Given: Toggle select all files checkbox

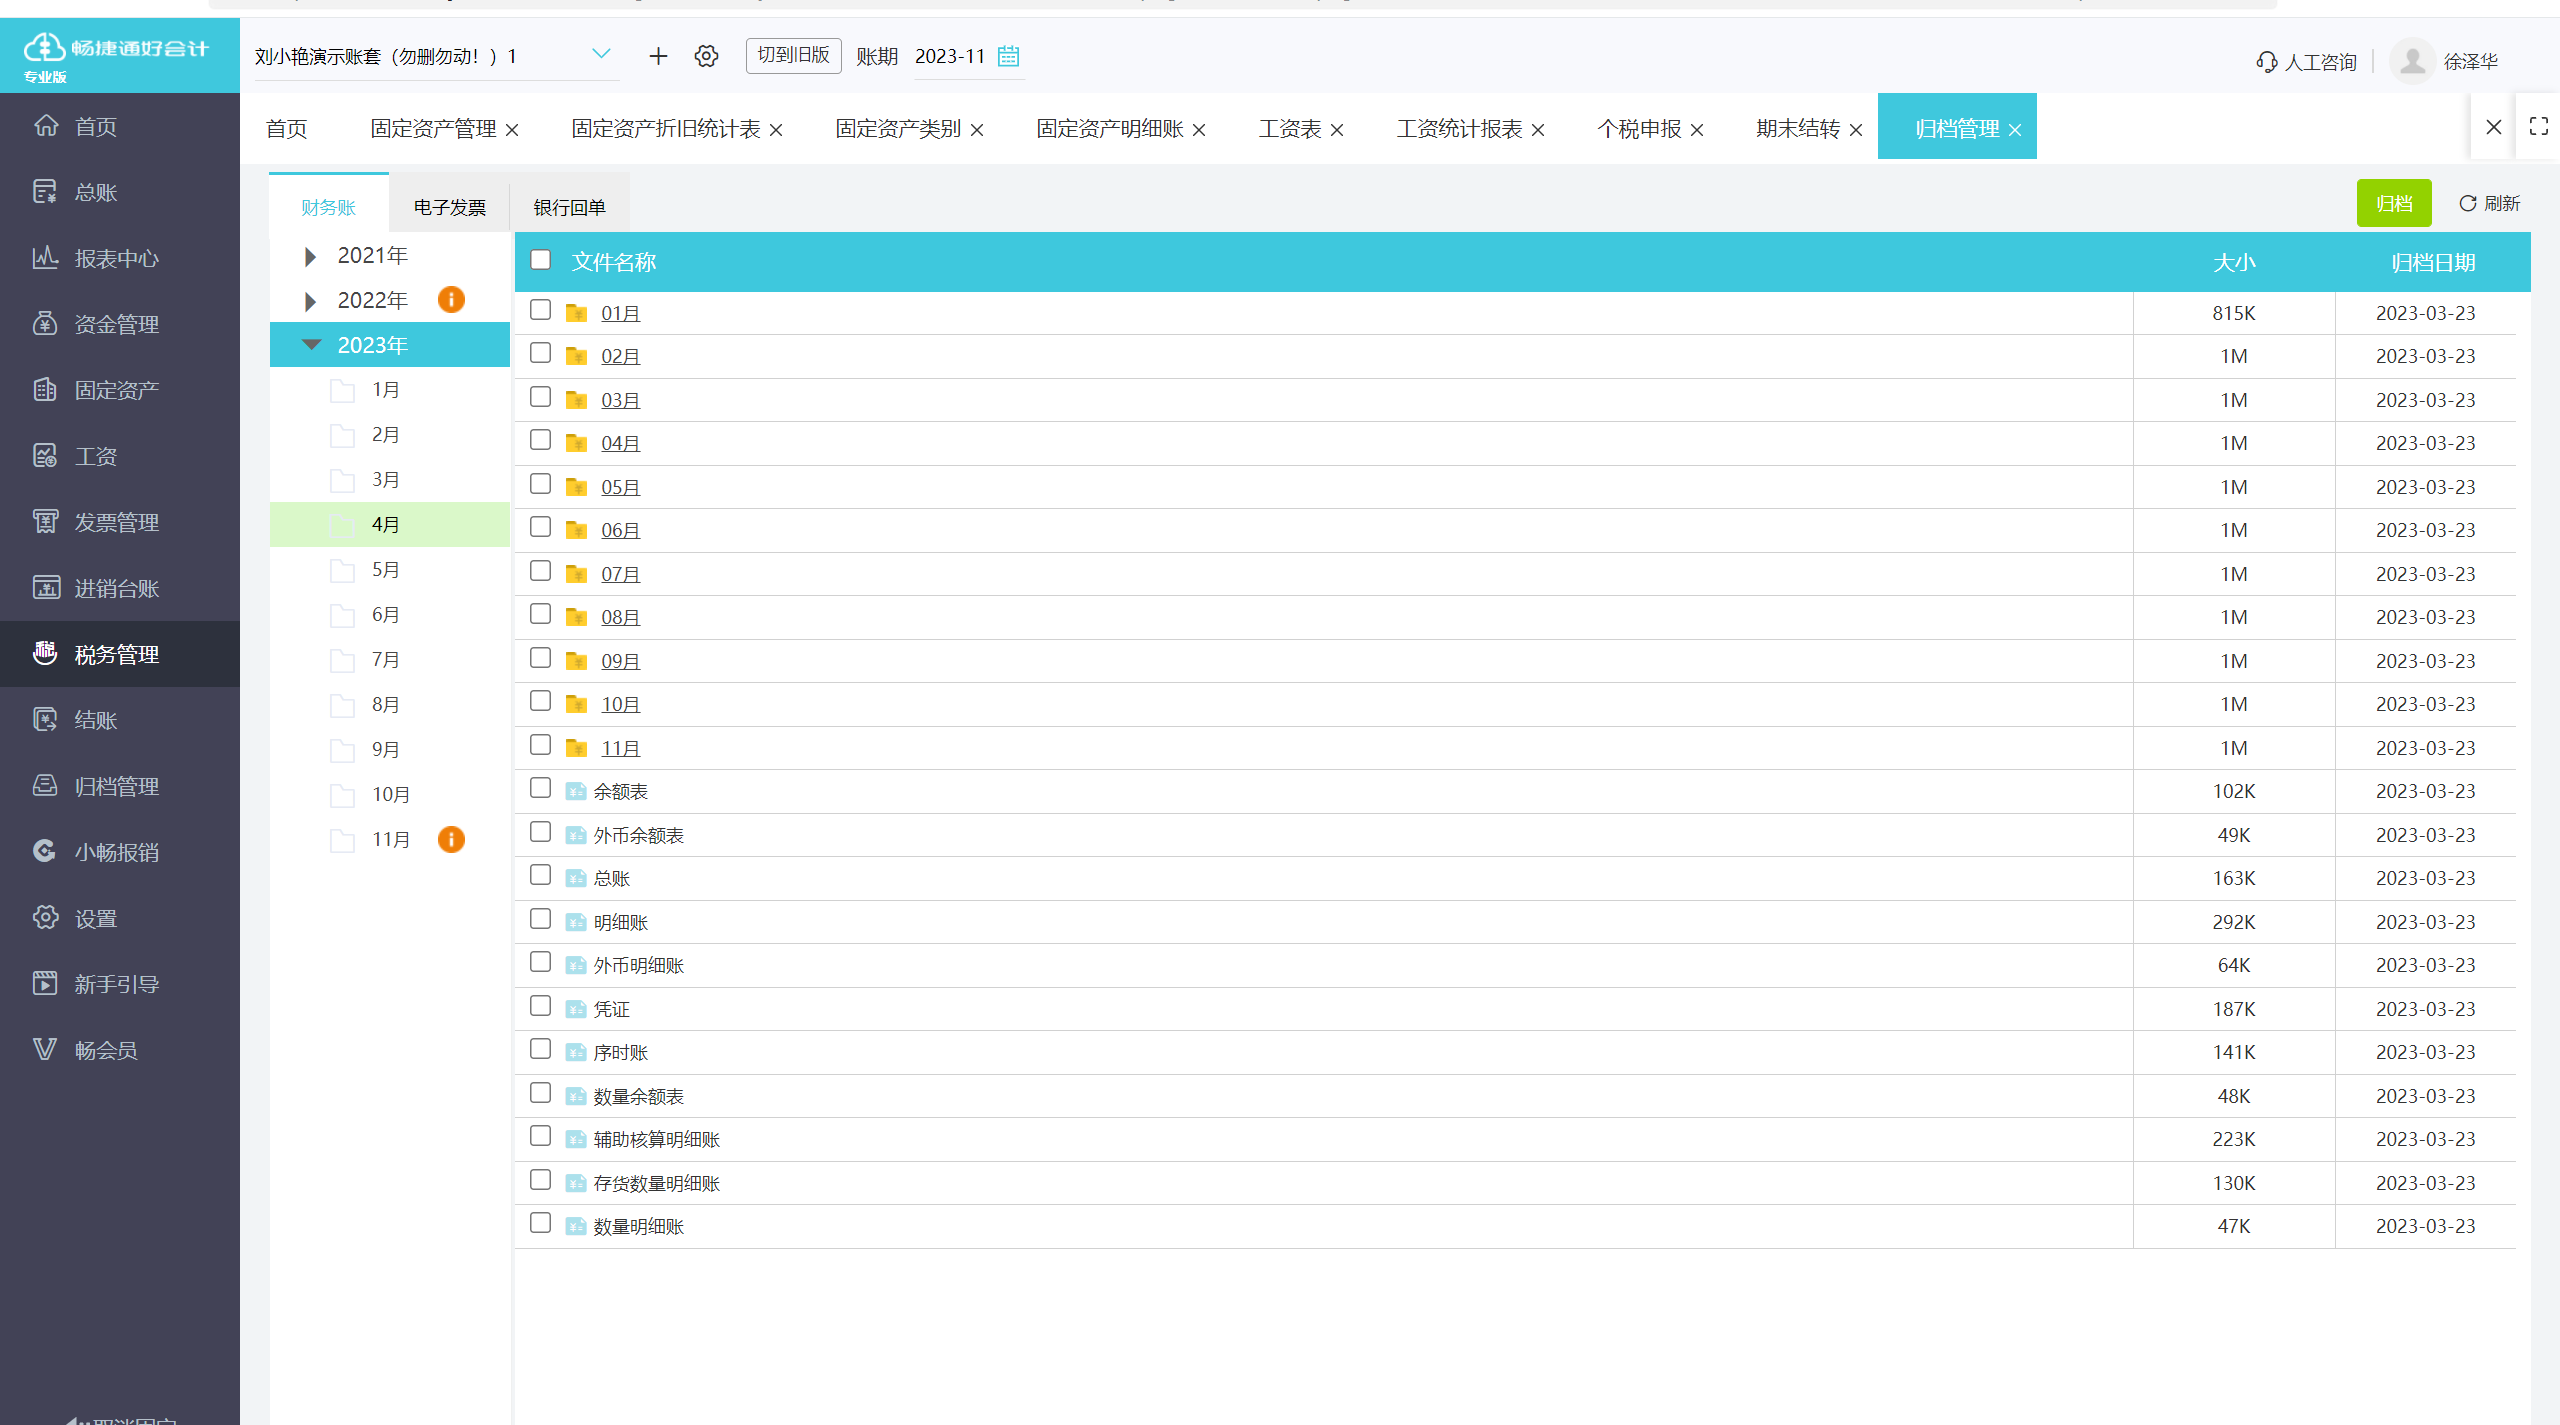Looking at the screenshot, I should (540, 260).
